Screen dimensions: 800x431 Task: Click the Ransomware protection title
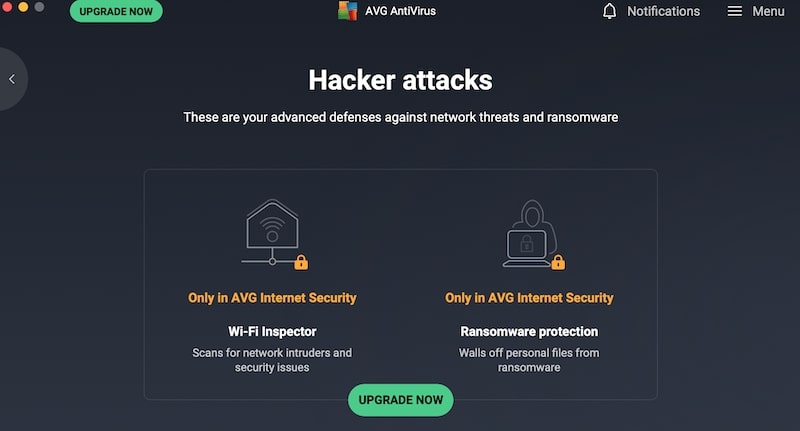click(529, 332)
